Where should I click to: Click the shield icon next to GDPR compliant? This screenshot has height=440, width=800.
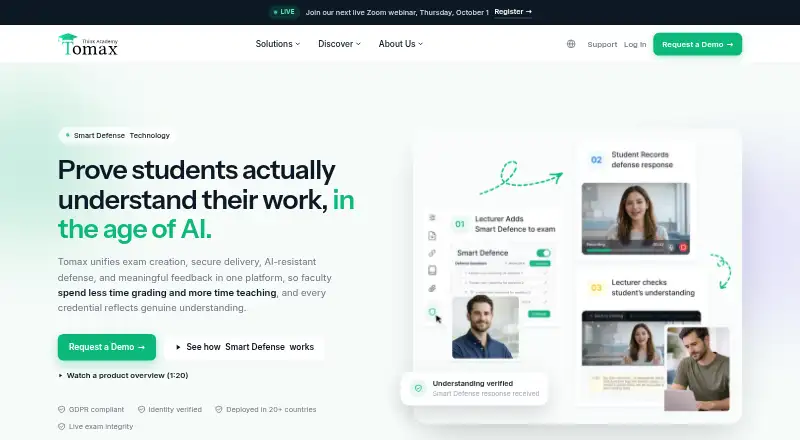coord(62,409)
